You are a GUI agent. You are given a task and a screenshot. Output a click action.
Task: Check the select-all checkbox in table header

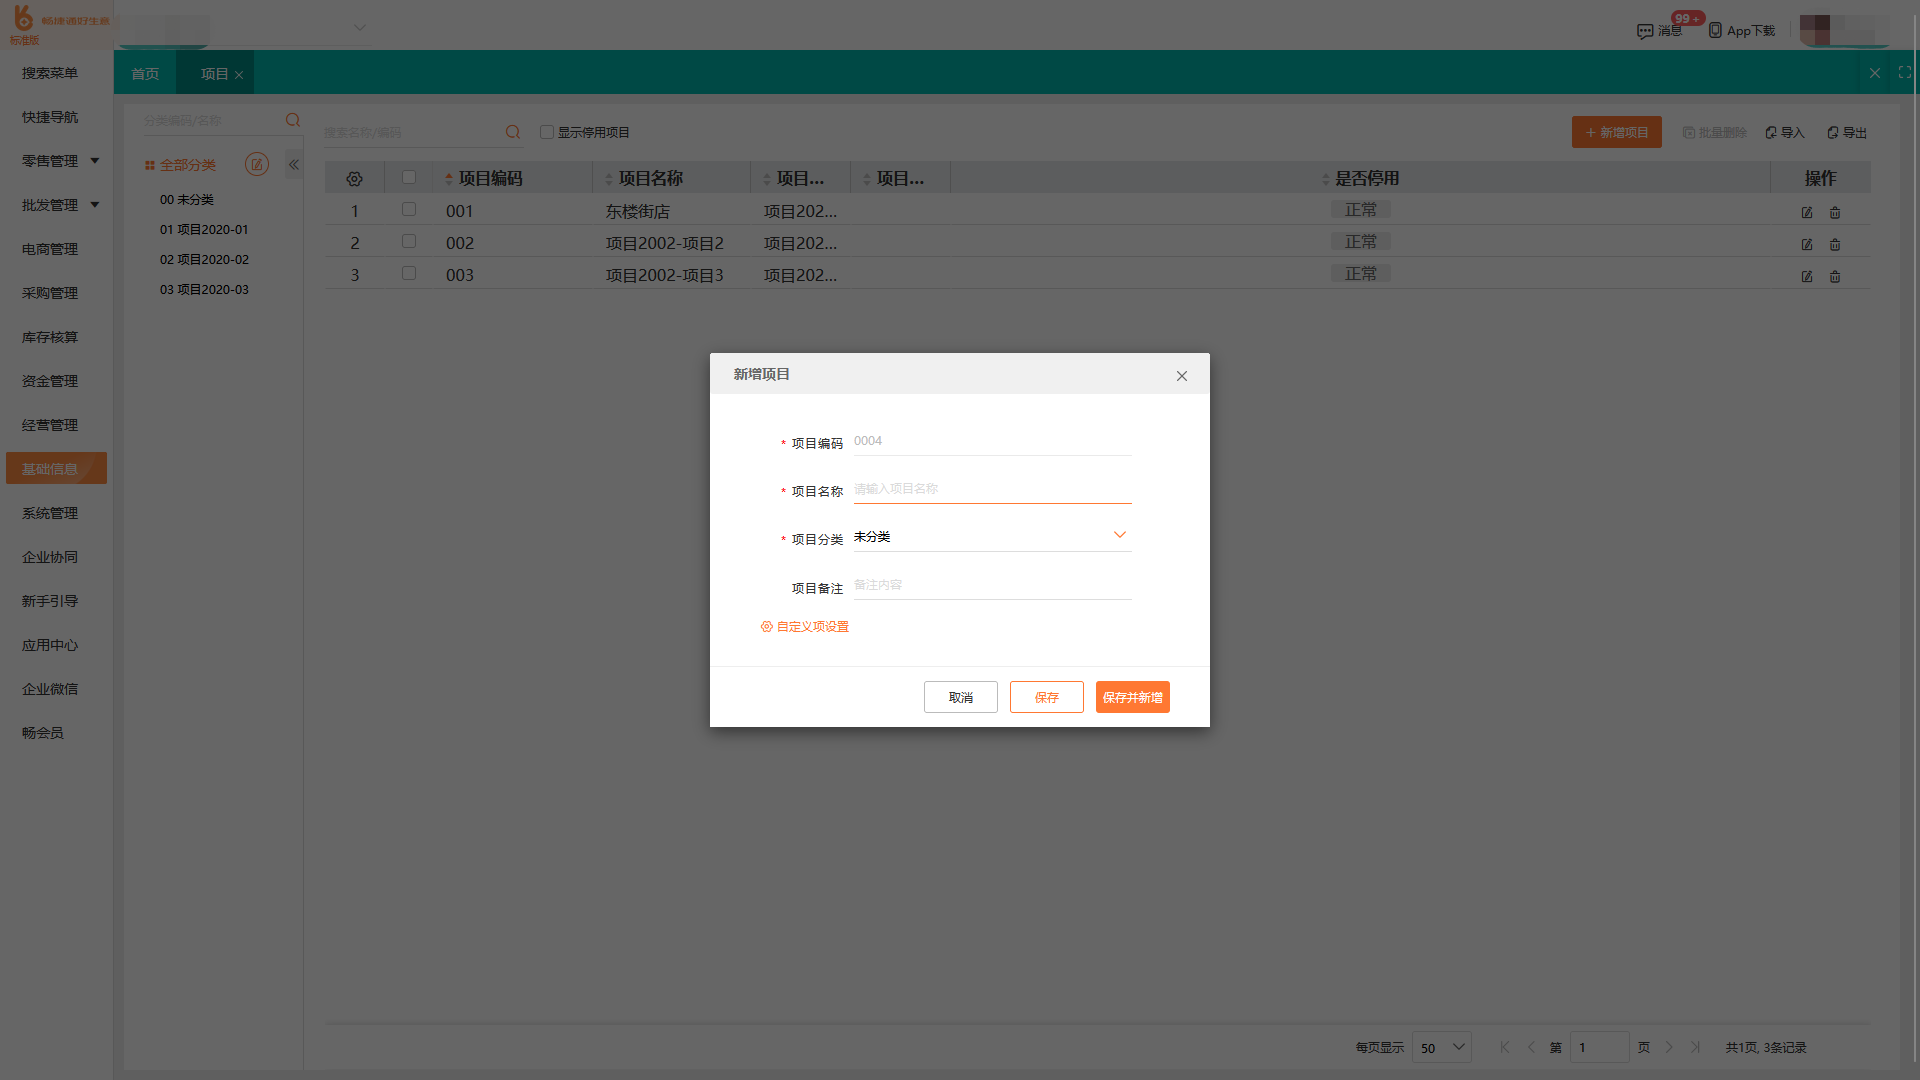point(409,177)
